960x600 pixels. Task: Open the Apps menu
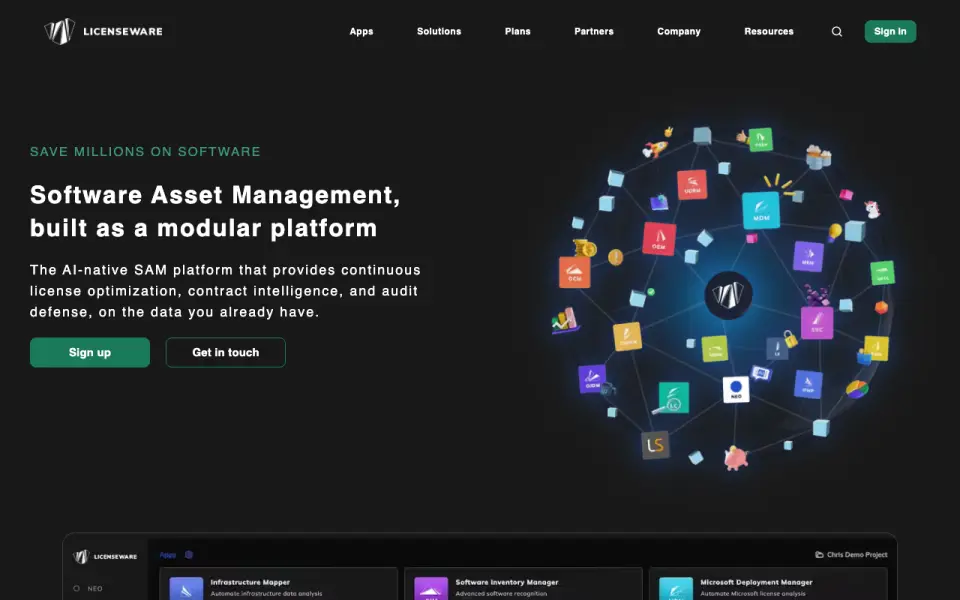361,31
